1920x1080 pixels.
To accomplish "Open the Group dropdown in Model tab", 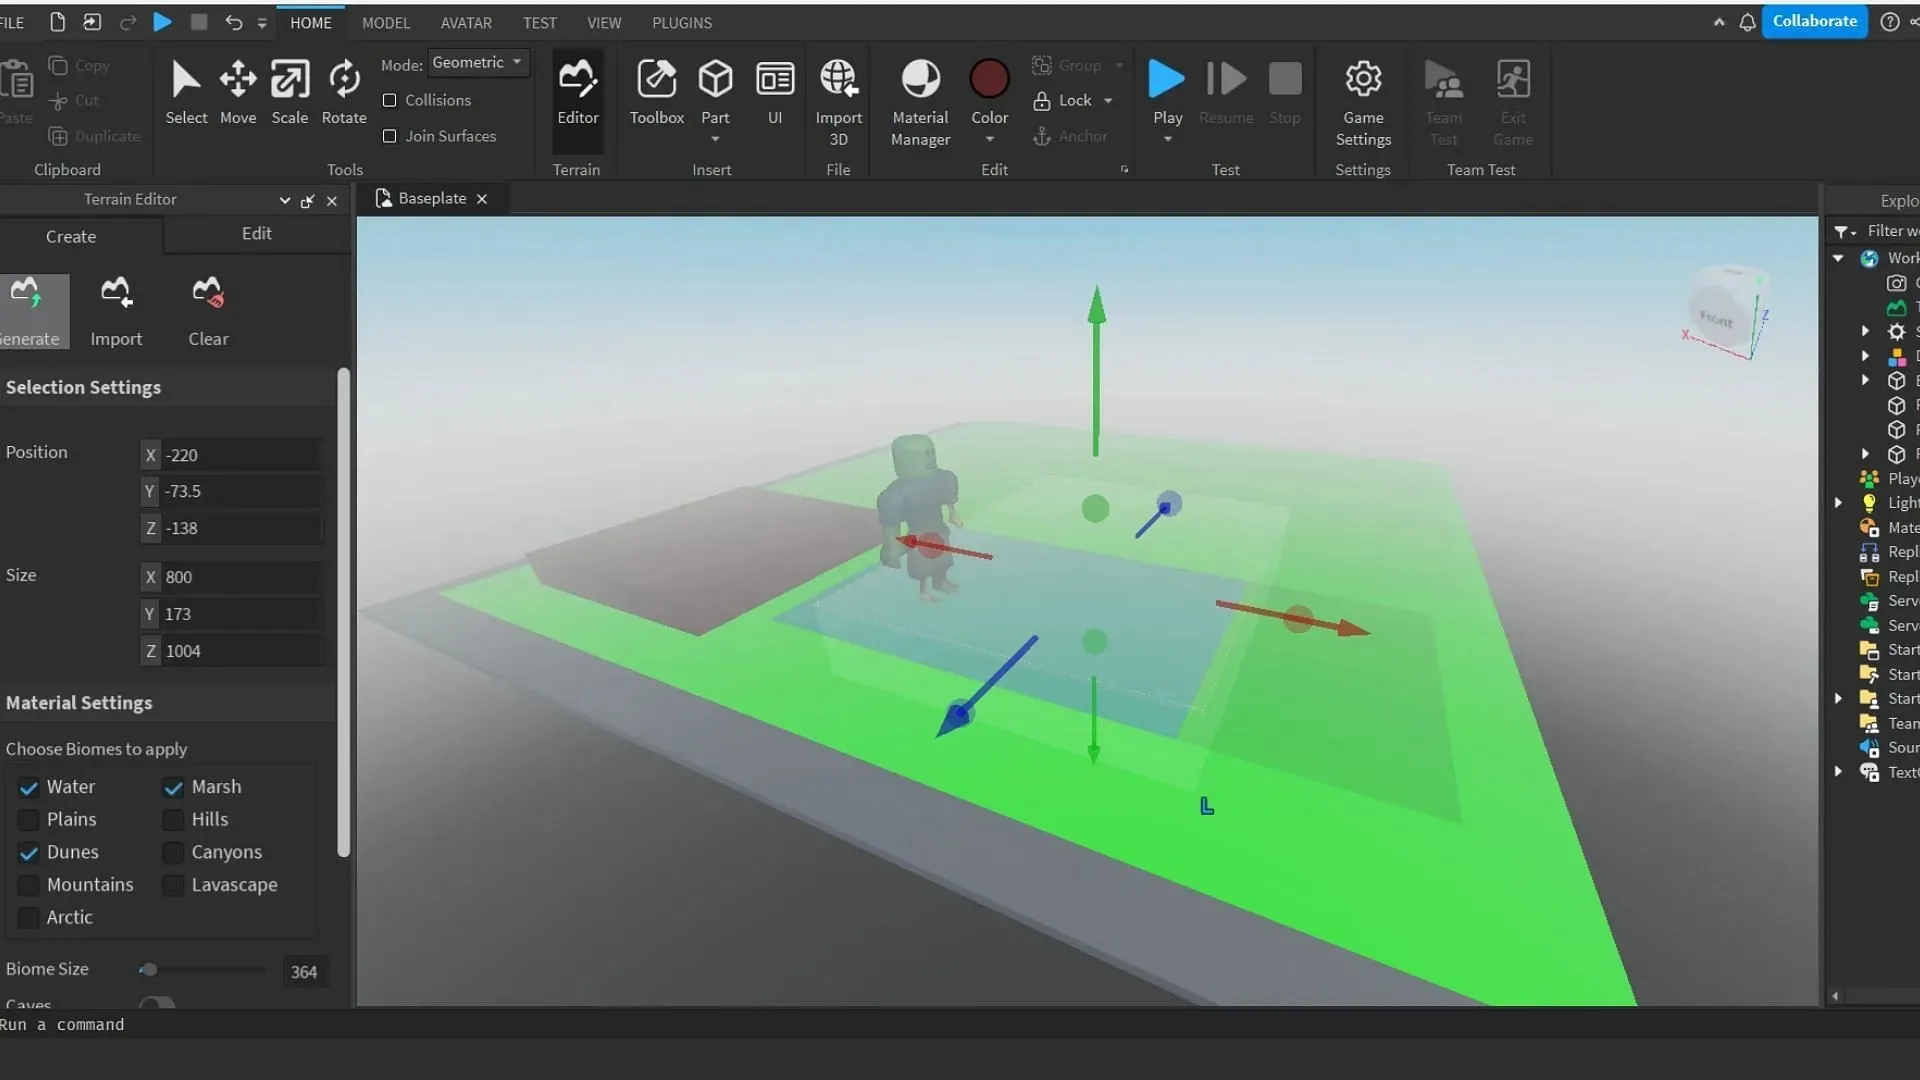I will [x=1120, y=66].
